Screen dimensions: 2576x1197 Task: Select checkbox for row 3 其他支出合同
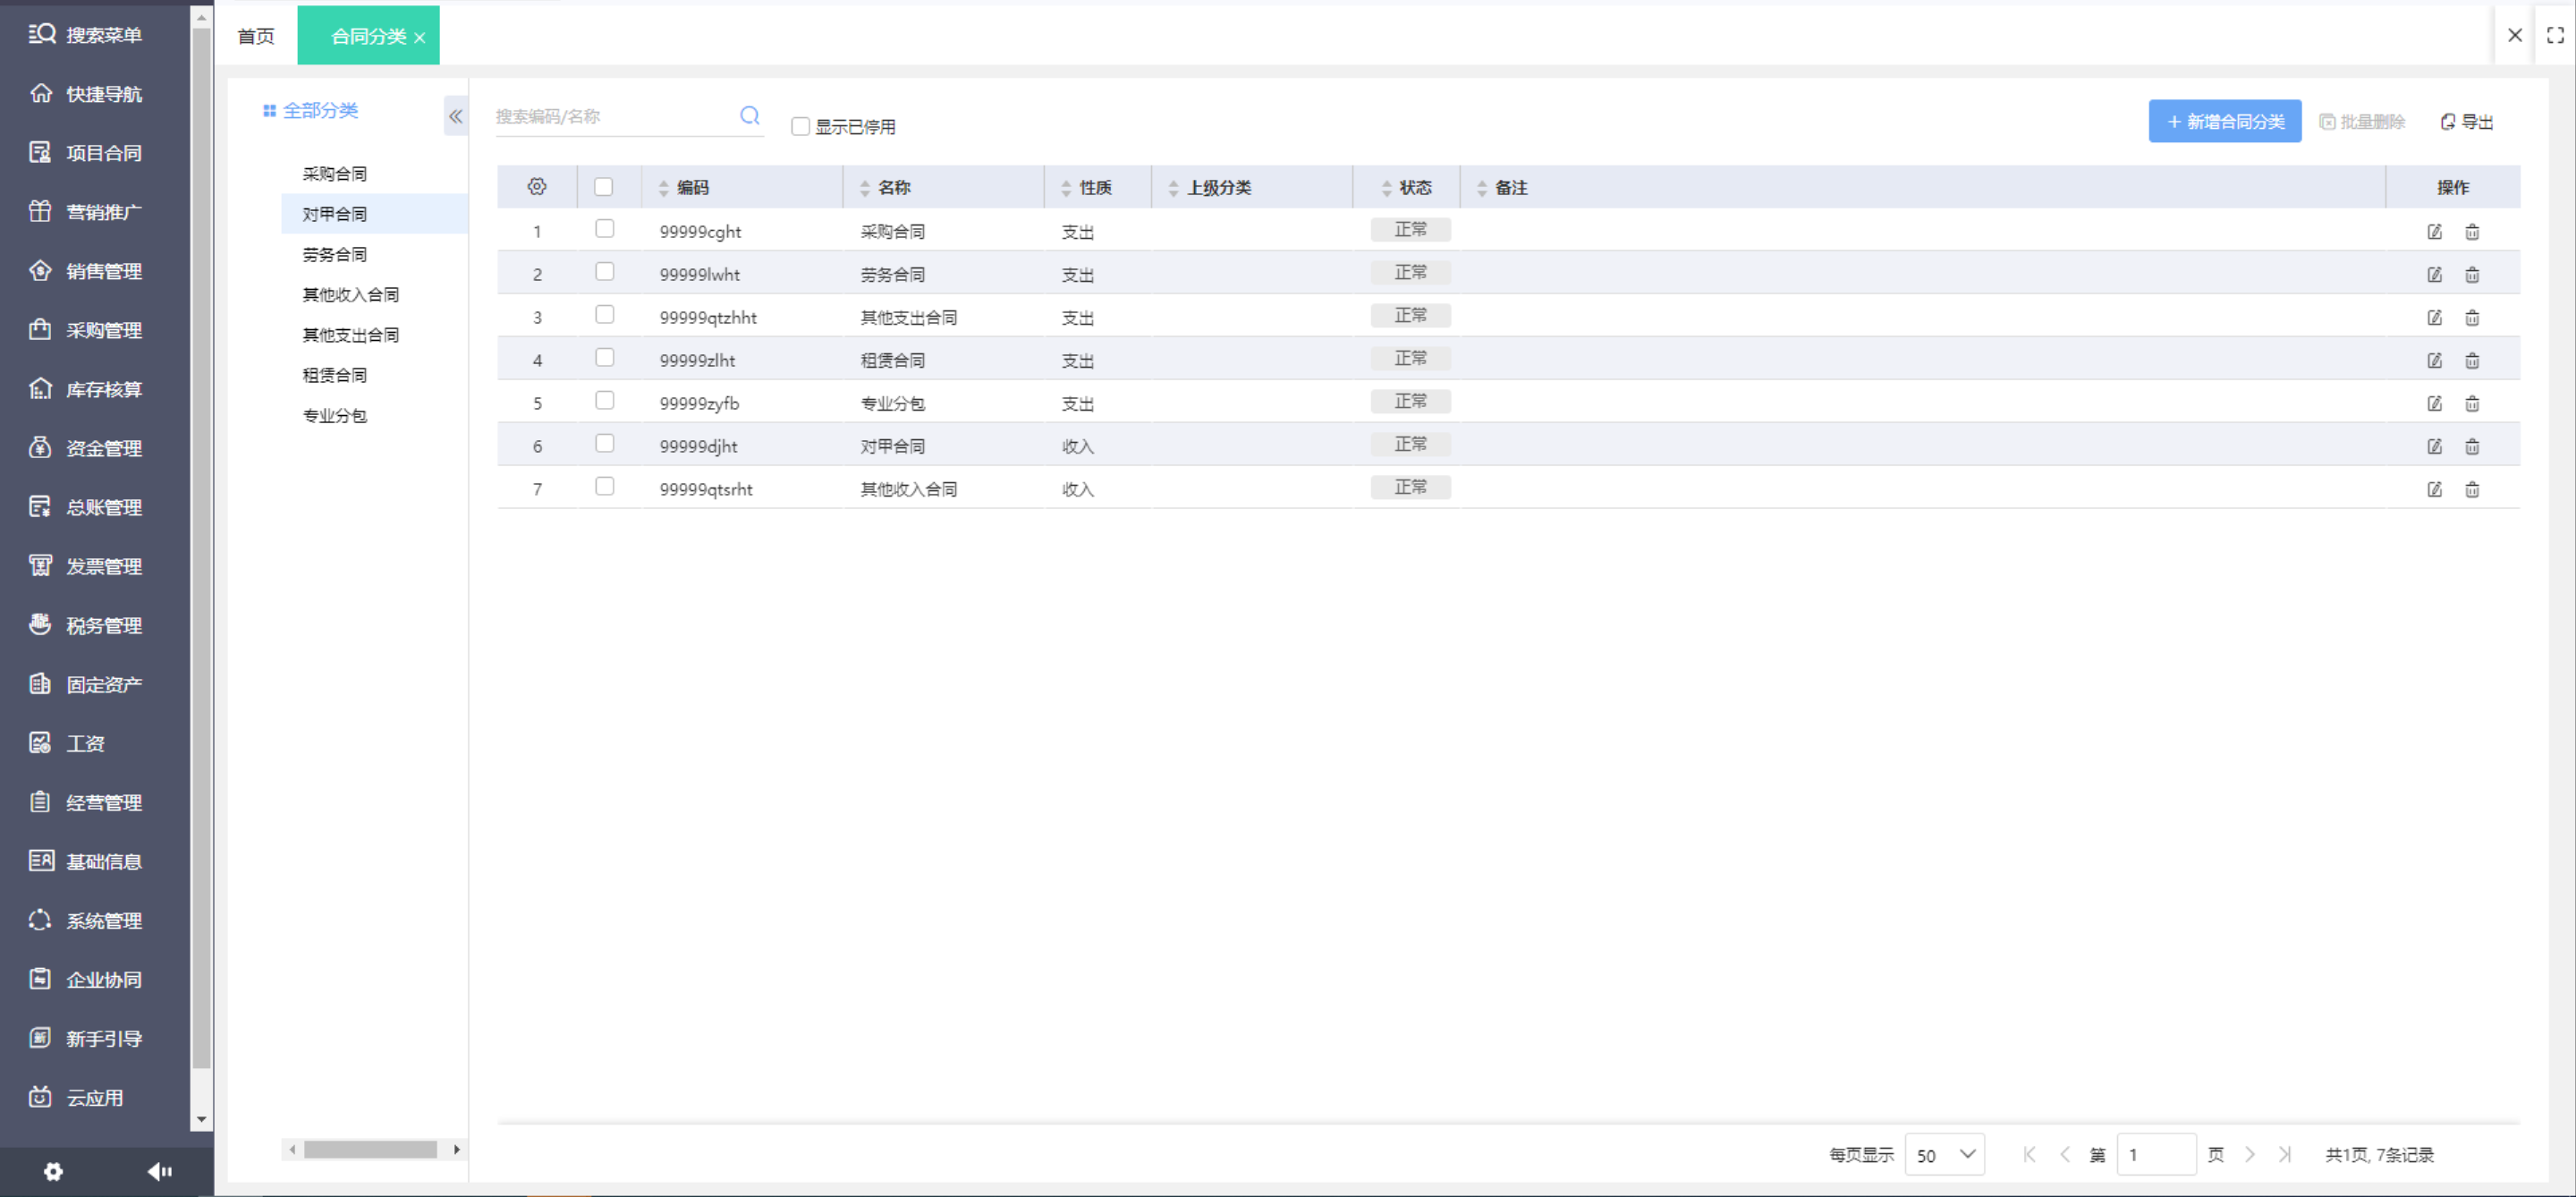(603, 316)
